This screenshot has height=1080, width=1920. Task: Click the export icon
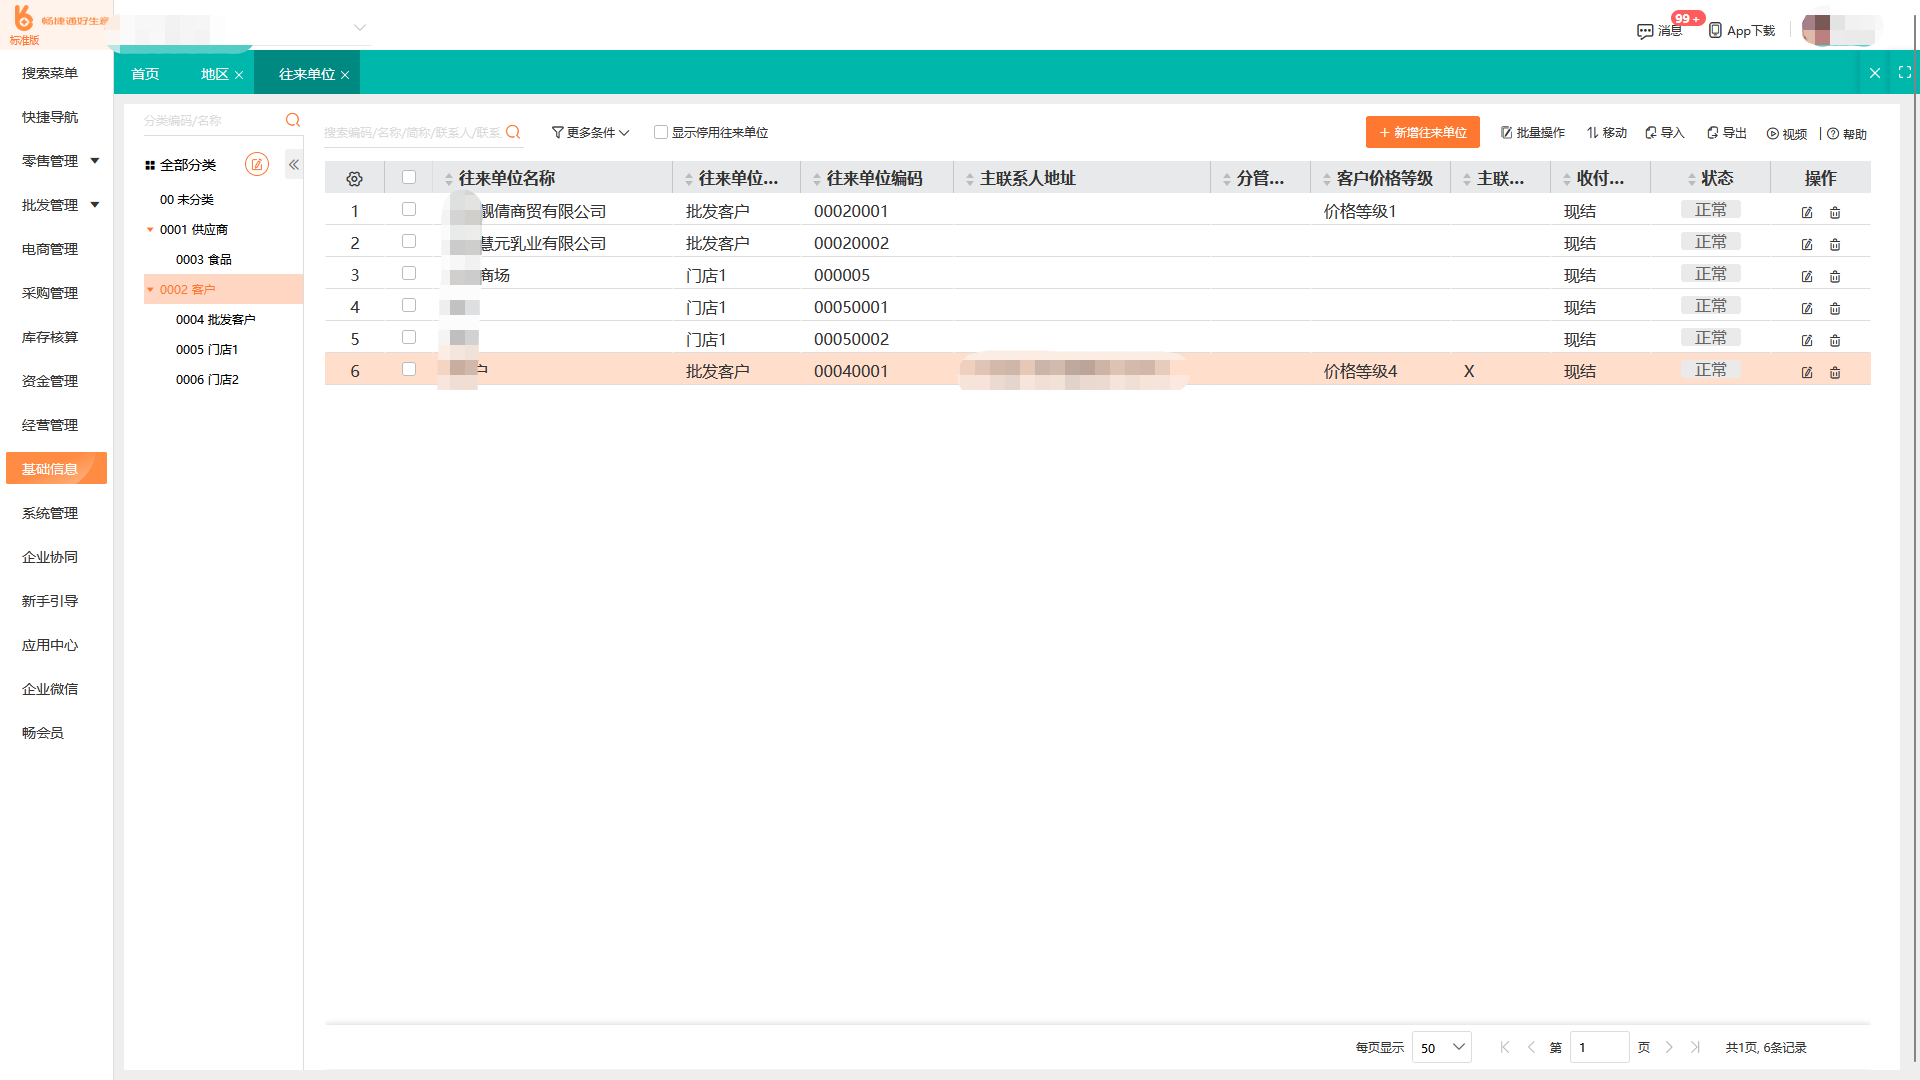coord(1727,131)
